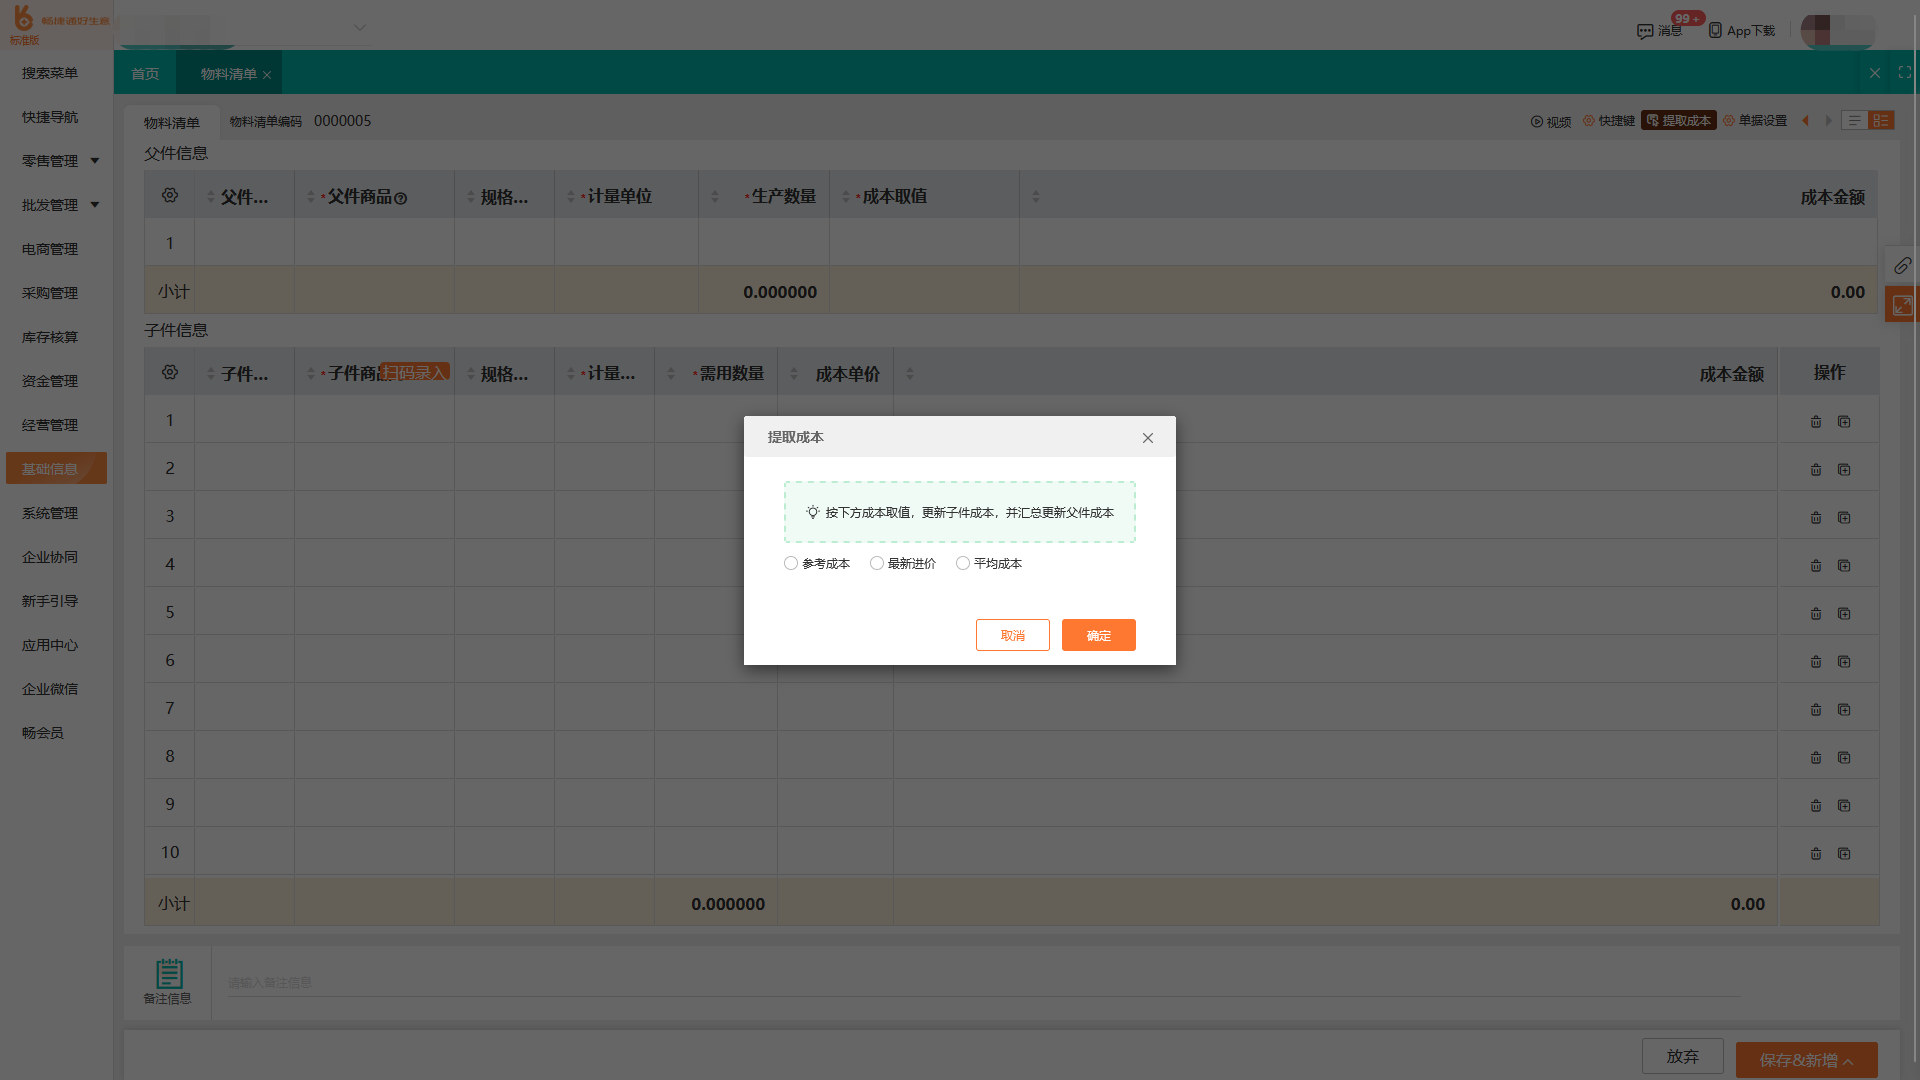1920x1080 pixels.
Task: Click 确定 button to confirm cost extraction
Action: (x=1098, y=634)
